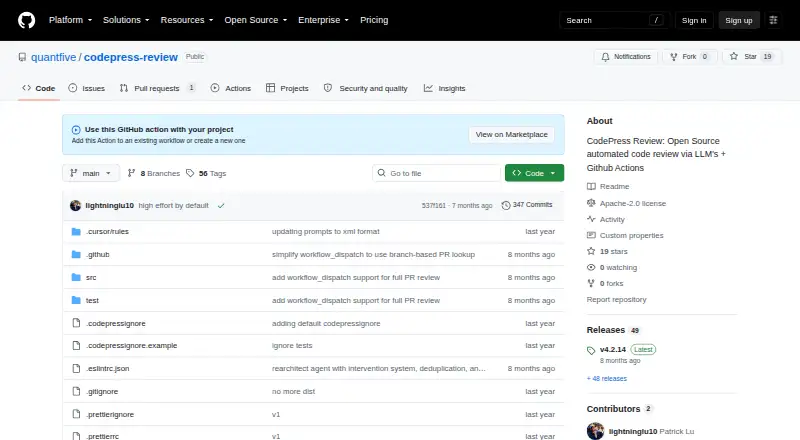Click the lightninglu10 commit author avatar
The width and height of the screenshot is (800, 440).
[x=76, y=206]
